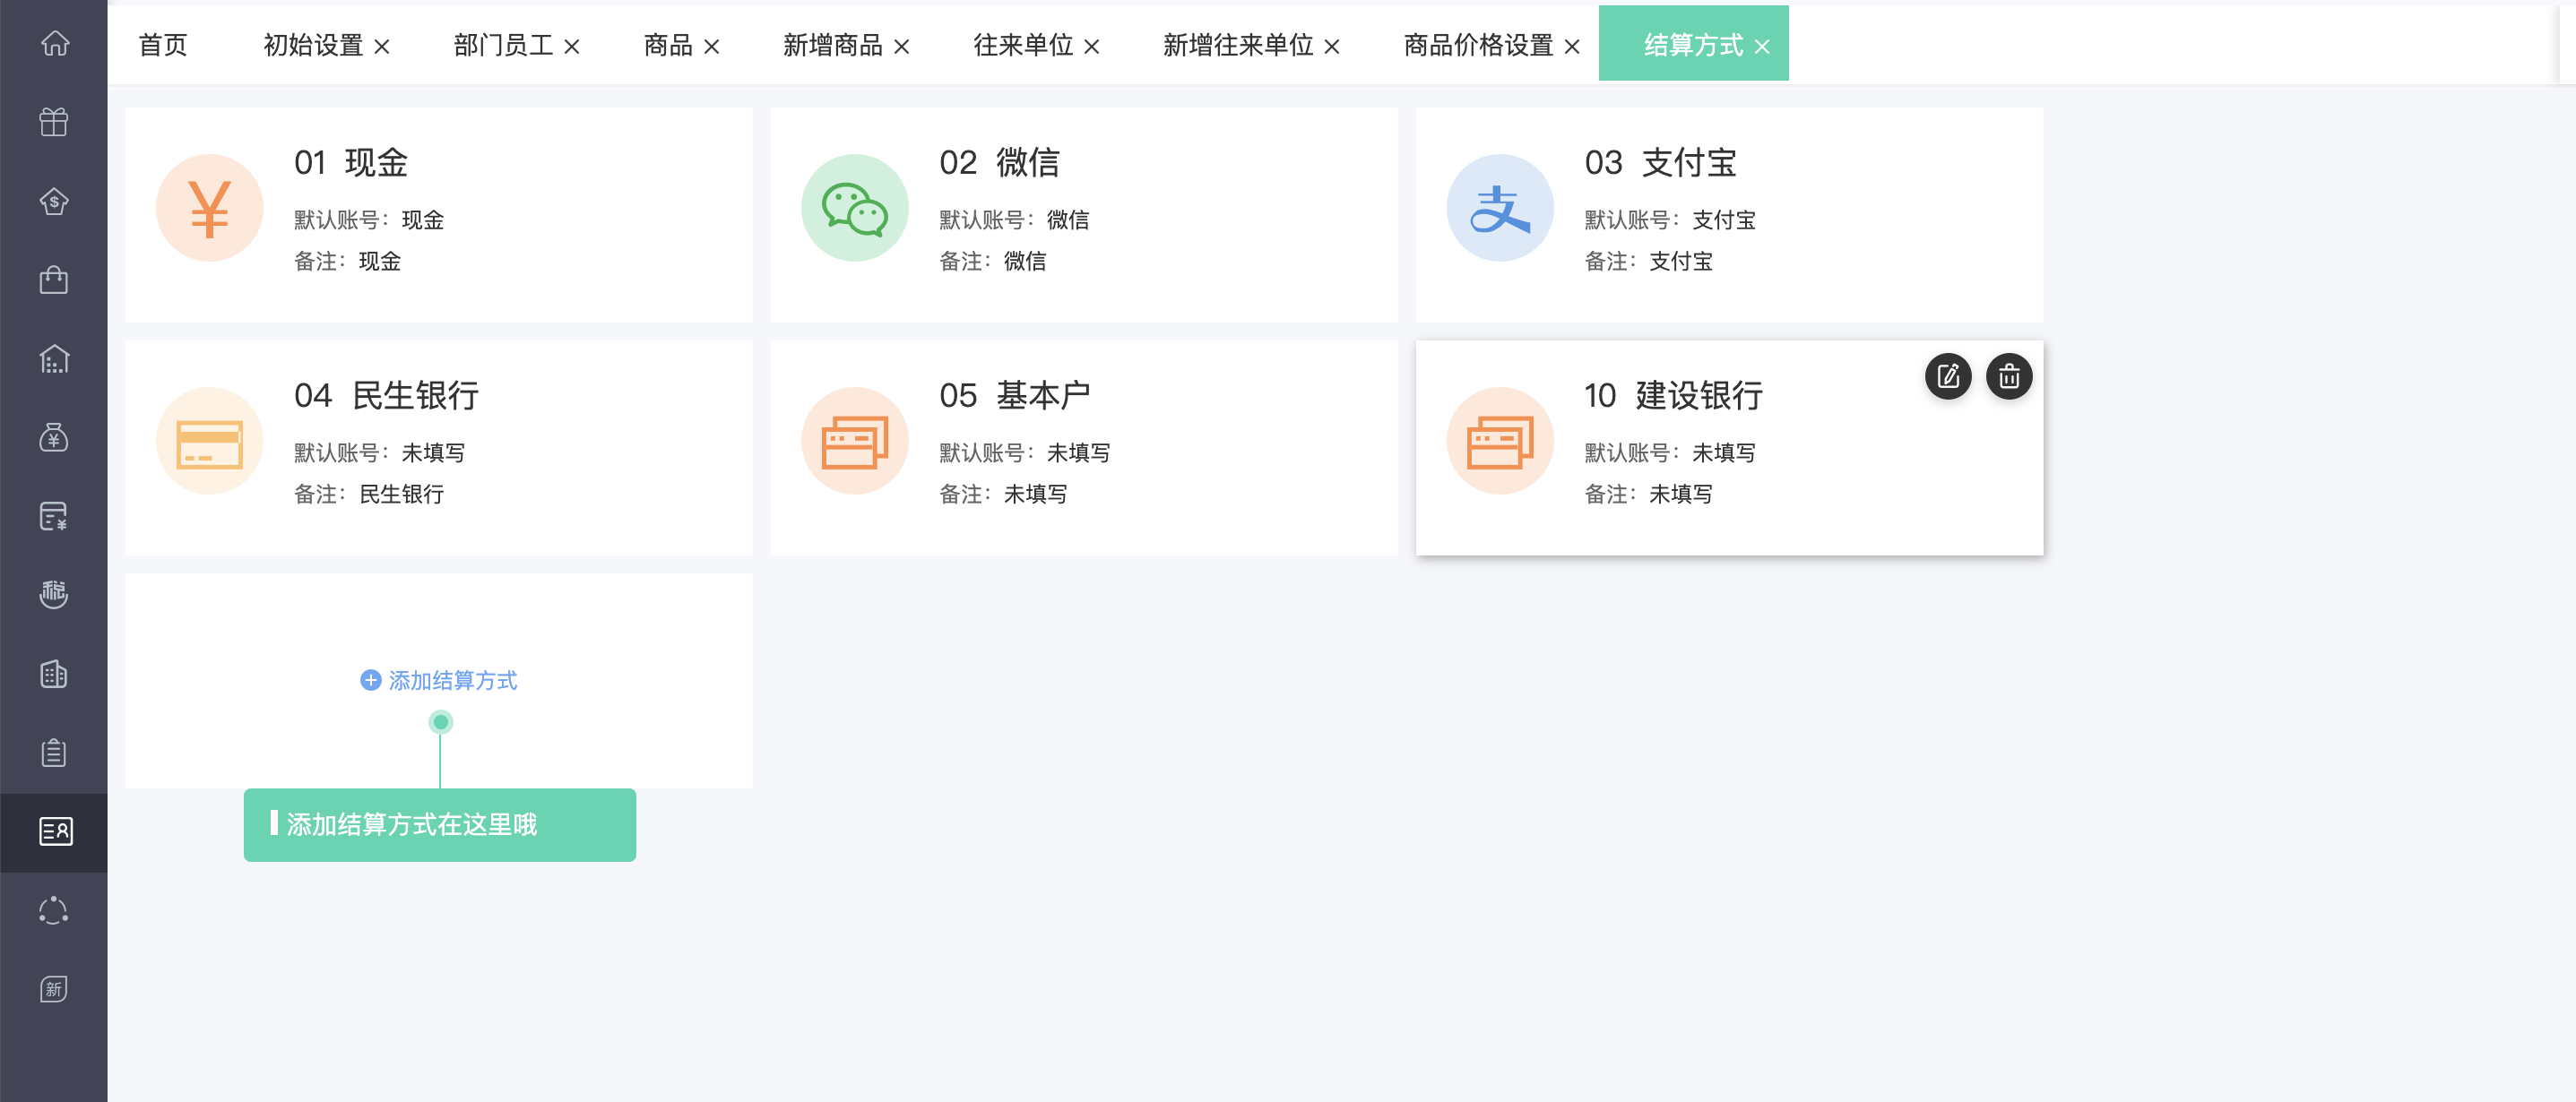Click the sidebar sync/refresh icon
This screenshot has height=1102, width=2576.
pos(53,910)
